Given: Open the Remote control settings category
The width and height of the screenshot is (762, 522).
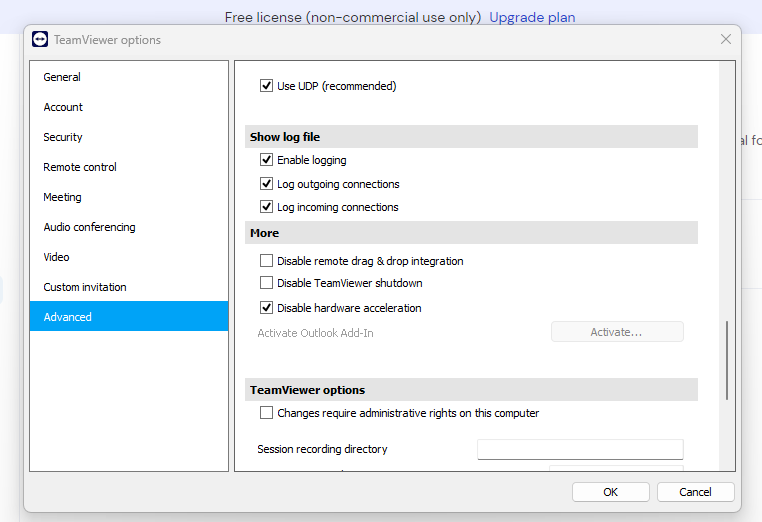Looking at the screenshot, I should pos(129,167).
